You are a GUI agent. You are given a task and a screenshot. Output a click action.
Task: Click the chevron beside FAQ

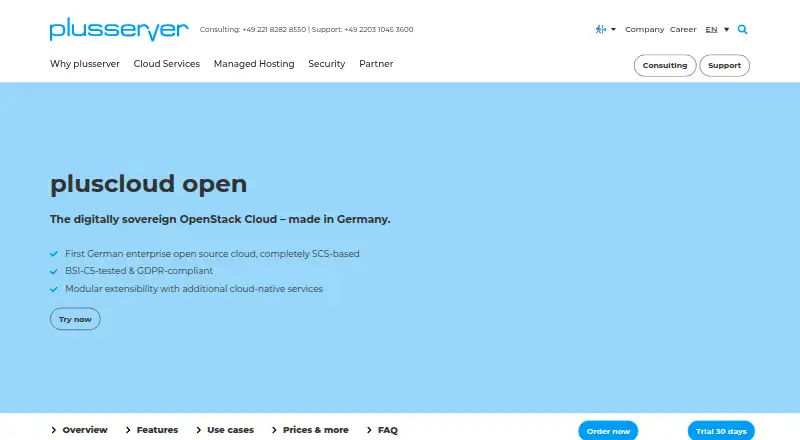pyautogui.click(x=369, y=430)
